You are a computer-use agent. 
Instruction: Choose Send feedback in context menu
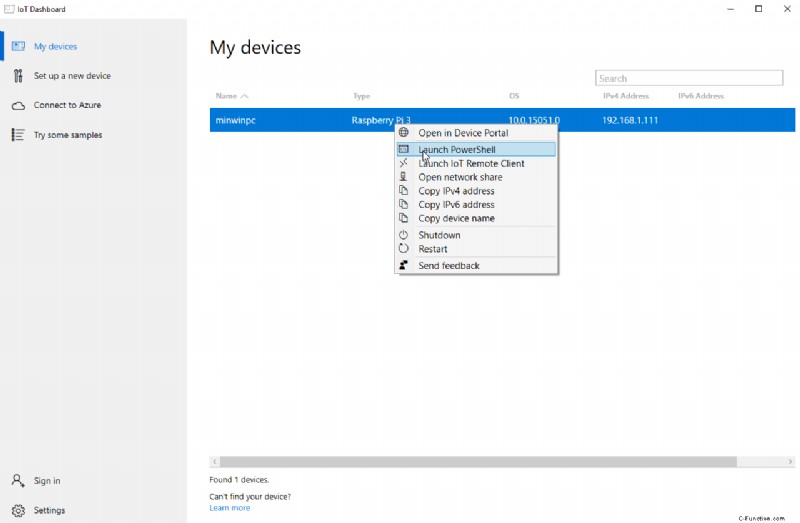[x=449, y=266]
